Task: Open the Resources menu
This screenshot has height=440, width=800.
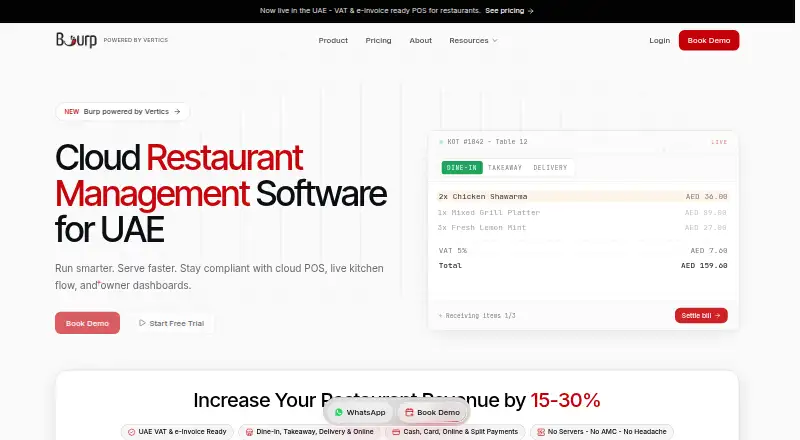Action: point(473,40)
